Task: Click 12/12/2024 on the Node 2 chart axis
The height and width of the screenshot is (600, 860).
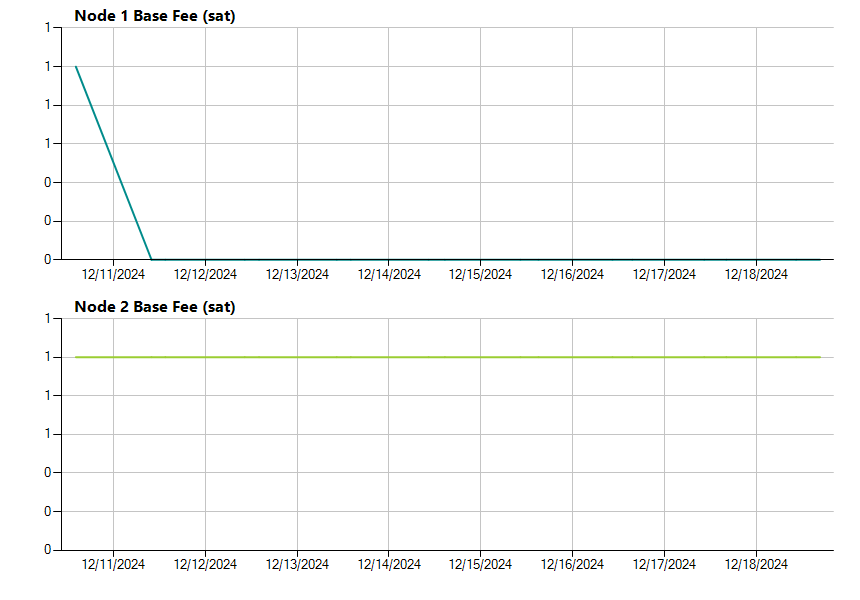Action: [205, 564]
